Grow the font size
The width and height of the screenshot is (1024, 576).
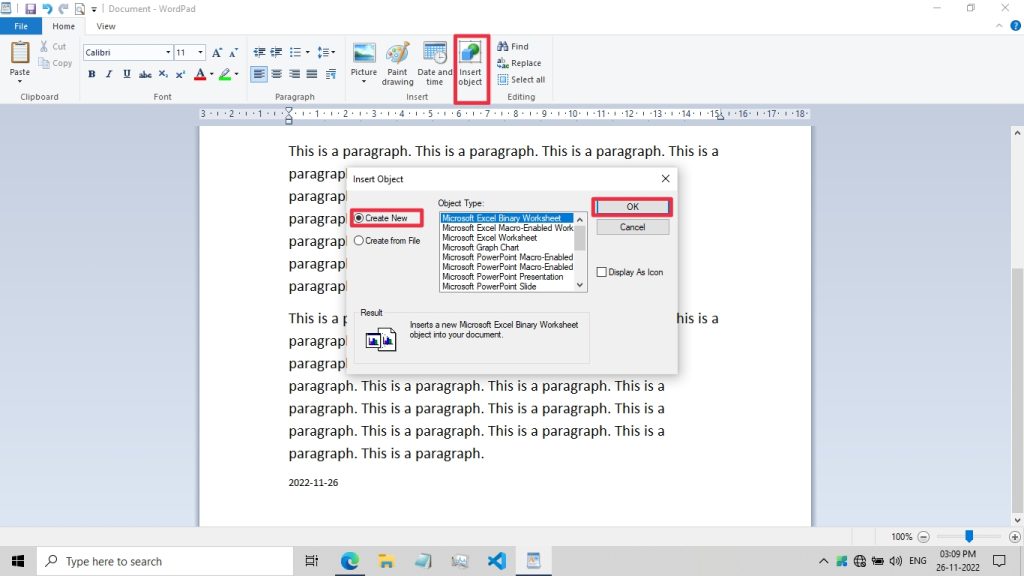click(217, 52)
